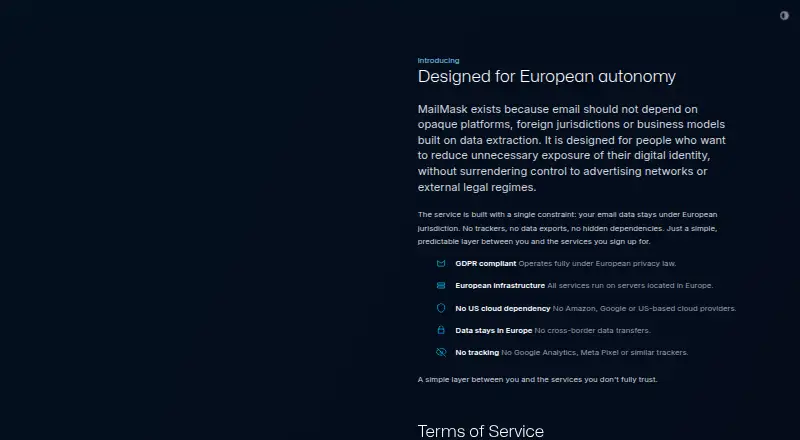Click the 'Terms of Service' heading
Screen dimensions: 800x440
(x=481, y=431)
